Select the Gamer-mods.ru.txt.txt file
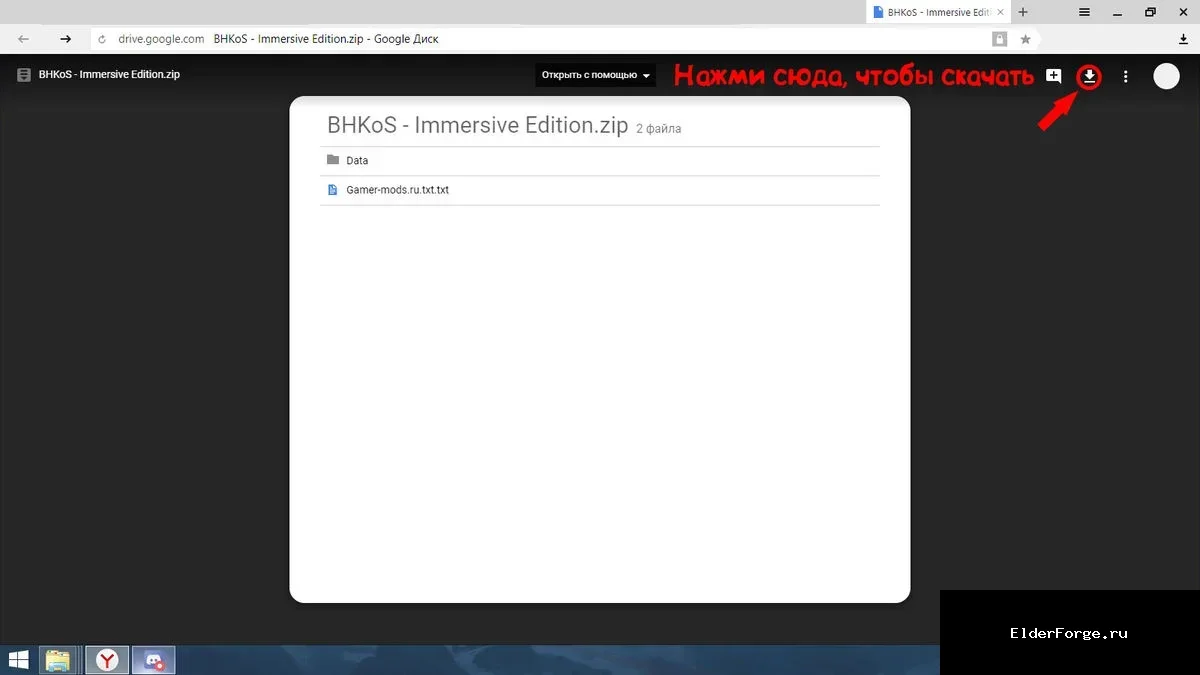This screenshot has width=1200, height=675. 397,190
